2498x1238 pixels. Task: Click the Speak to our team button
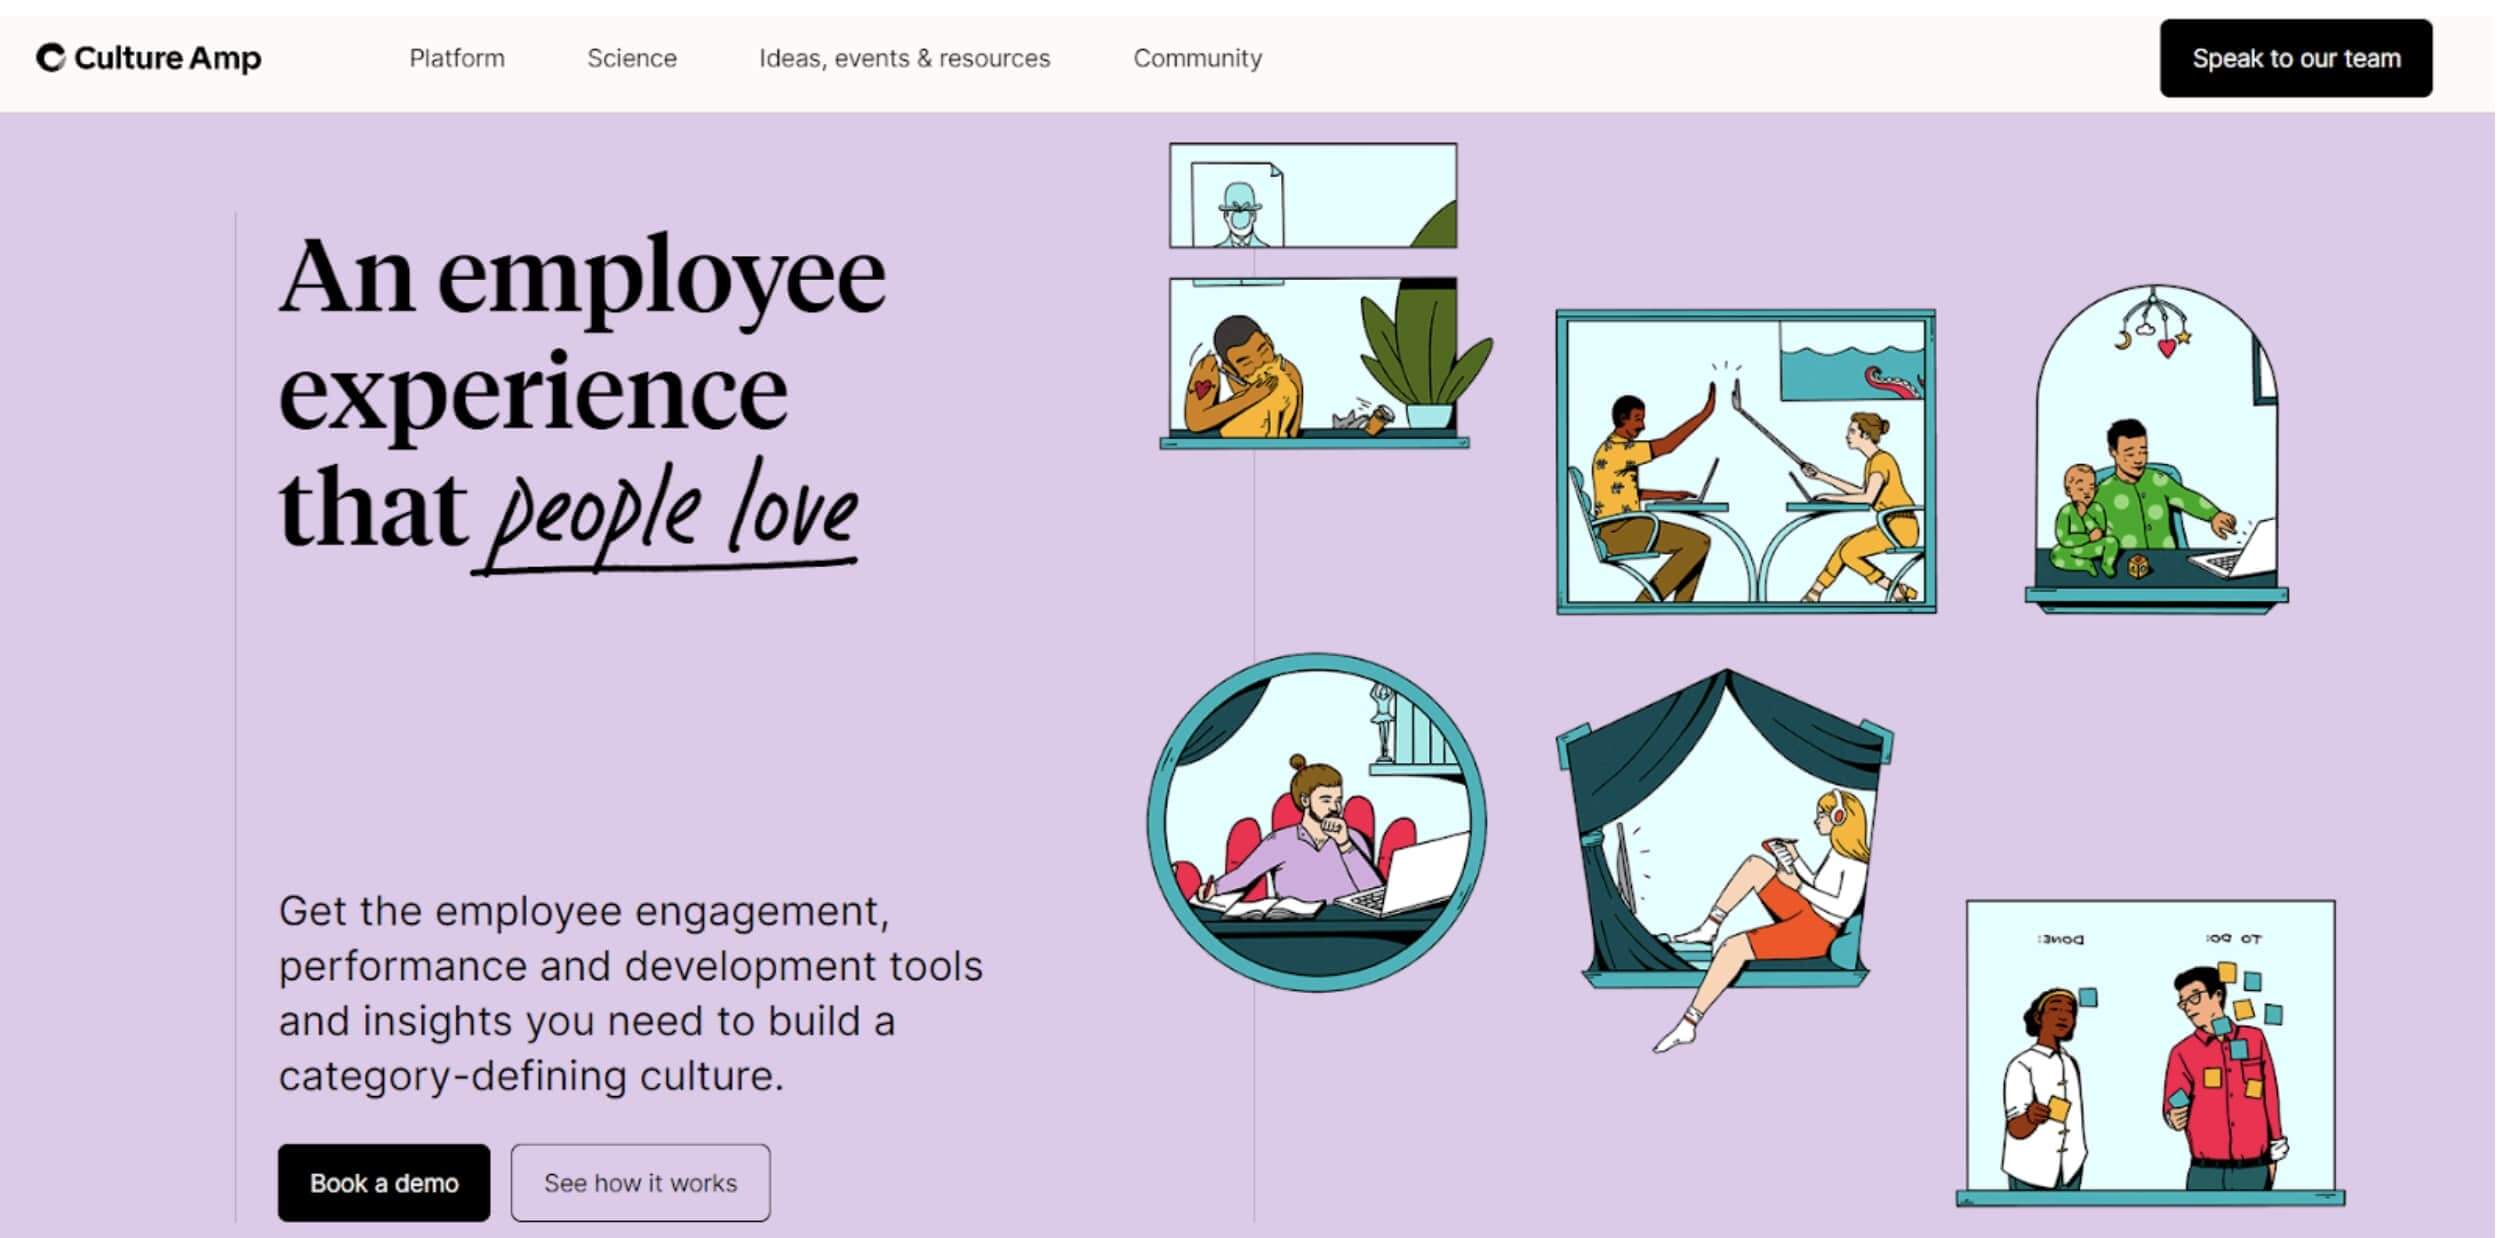(2293, 58)
